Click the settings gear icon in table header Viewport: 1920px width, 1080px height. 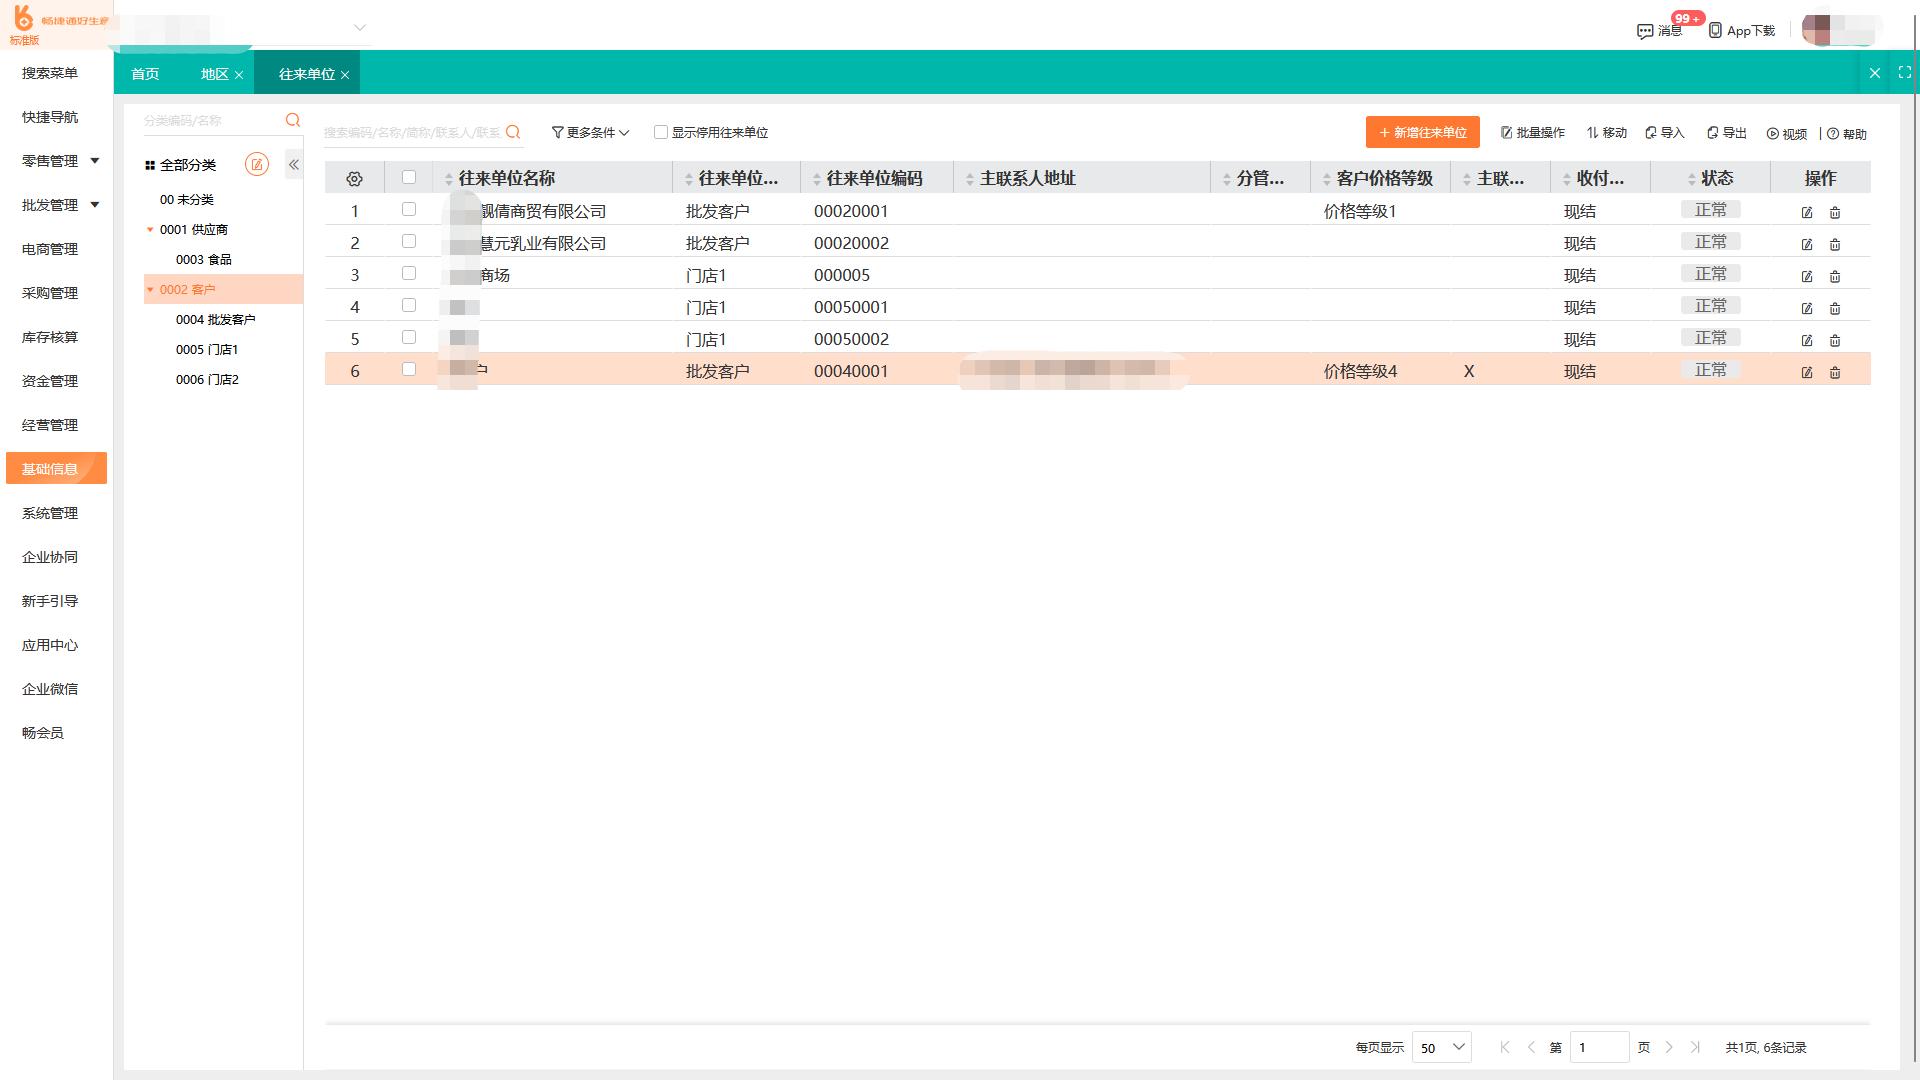pos(355,178)
